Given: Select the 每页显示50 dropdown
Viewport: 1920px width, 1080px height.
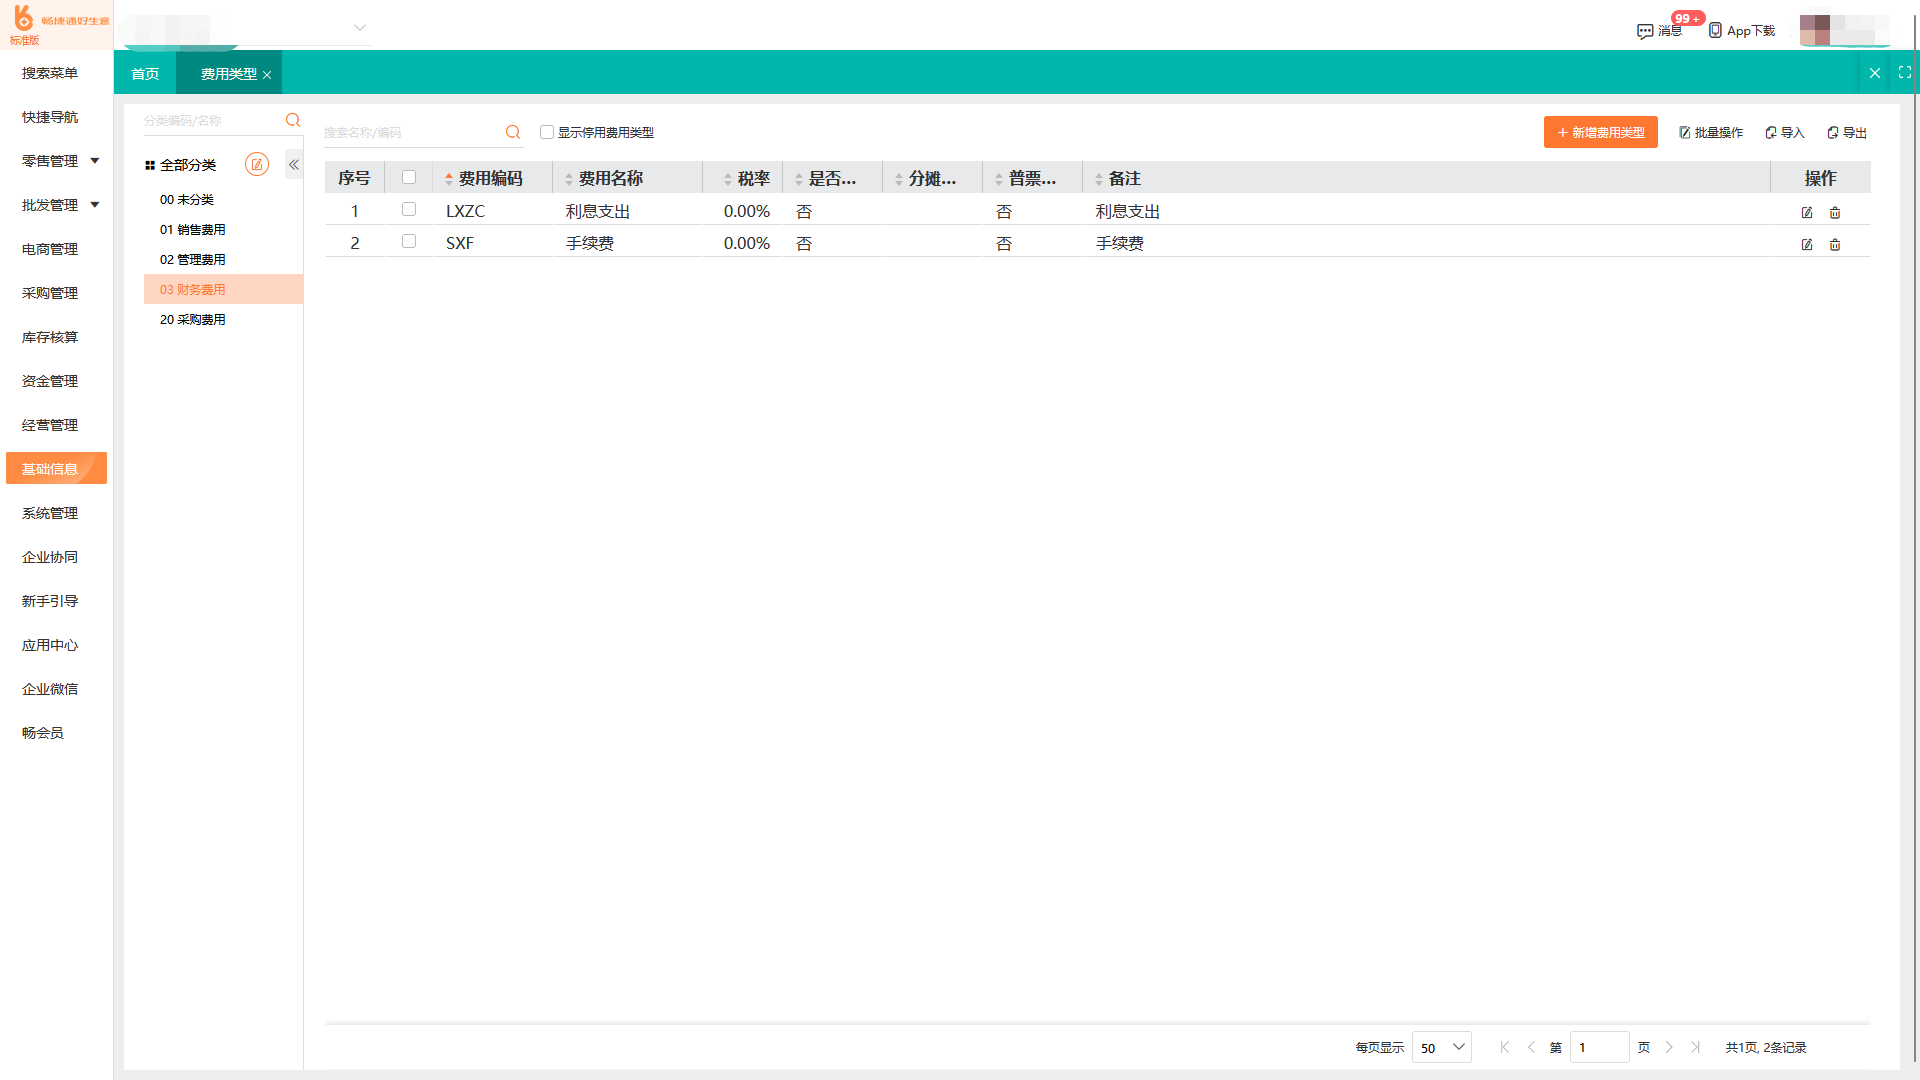Looking at the screenshot, I should (1440, 1047).
